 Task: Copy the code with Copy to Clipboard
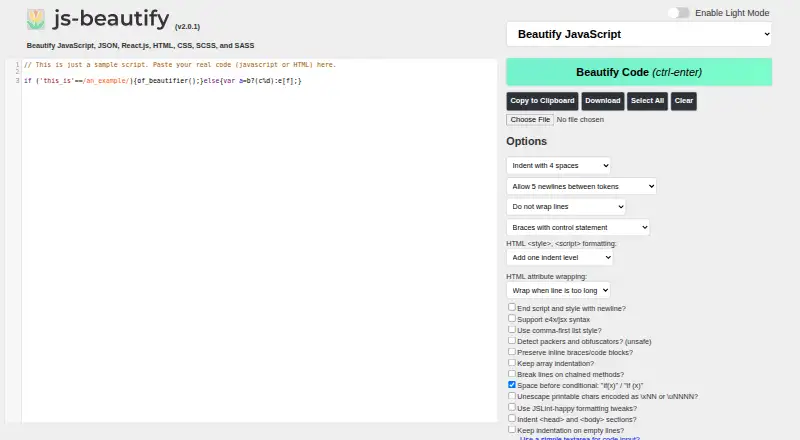(x=542, y=101)
